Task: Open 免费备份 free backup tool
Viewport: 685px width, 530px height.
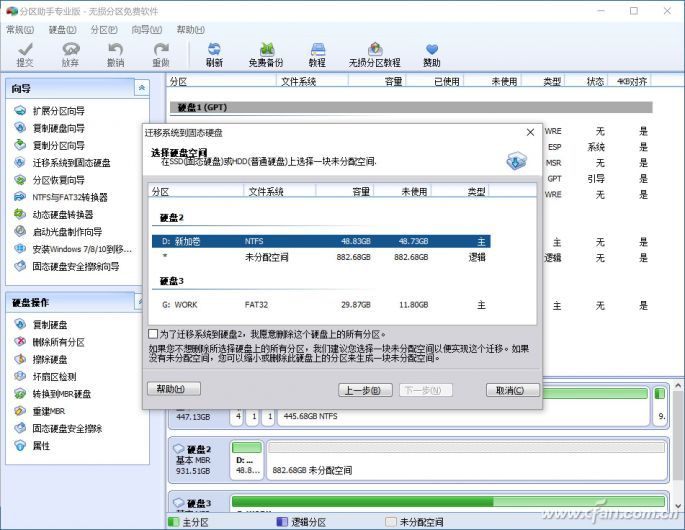Action: click(x=266, y=54)
